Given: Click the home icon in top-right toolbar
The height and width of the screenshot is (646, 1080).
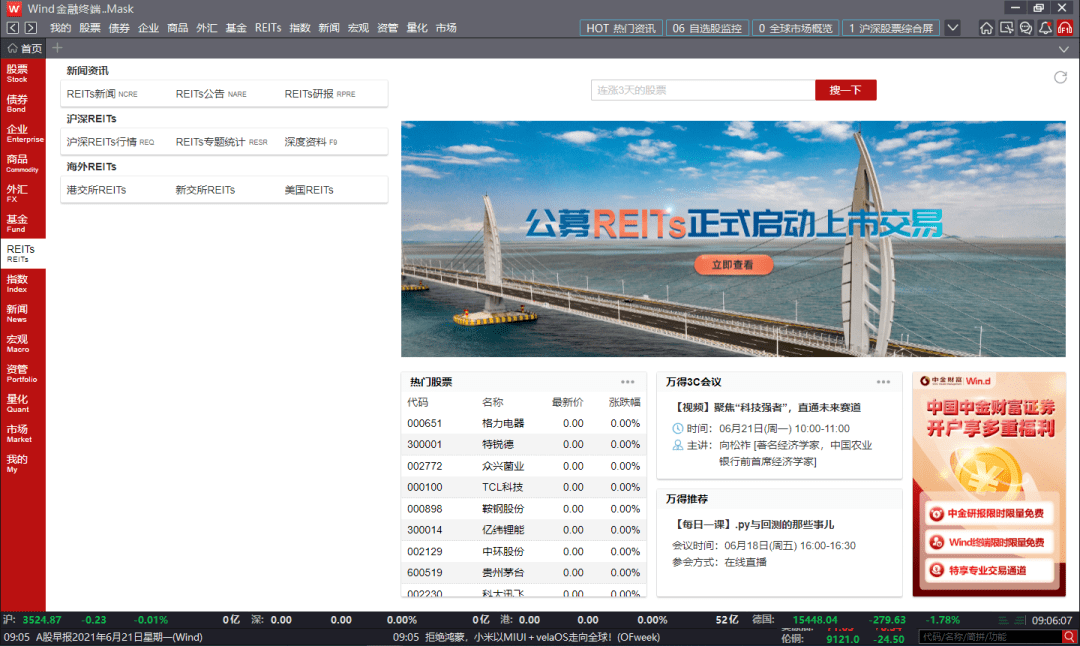Looking at the screenshot, I should tap(986, 28).
